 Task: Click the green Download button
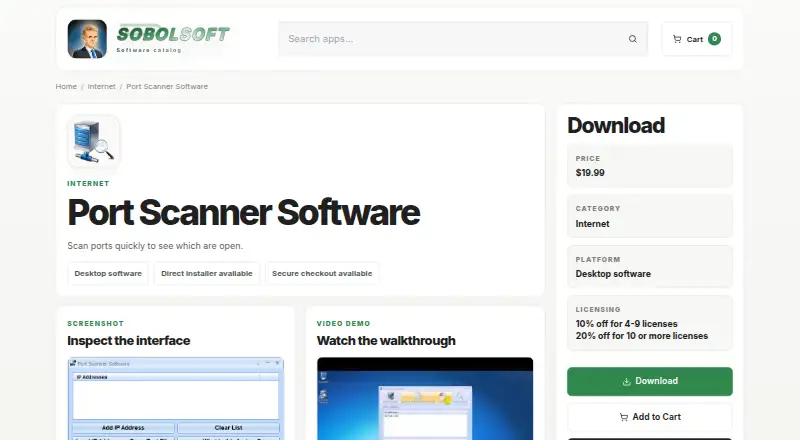[x=649, y=381]
